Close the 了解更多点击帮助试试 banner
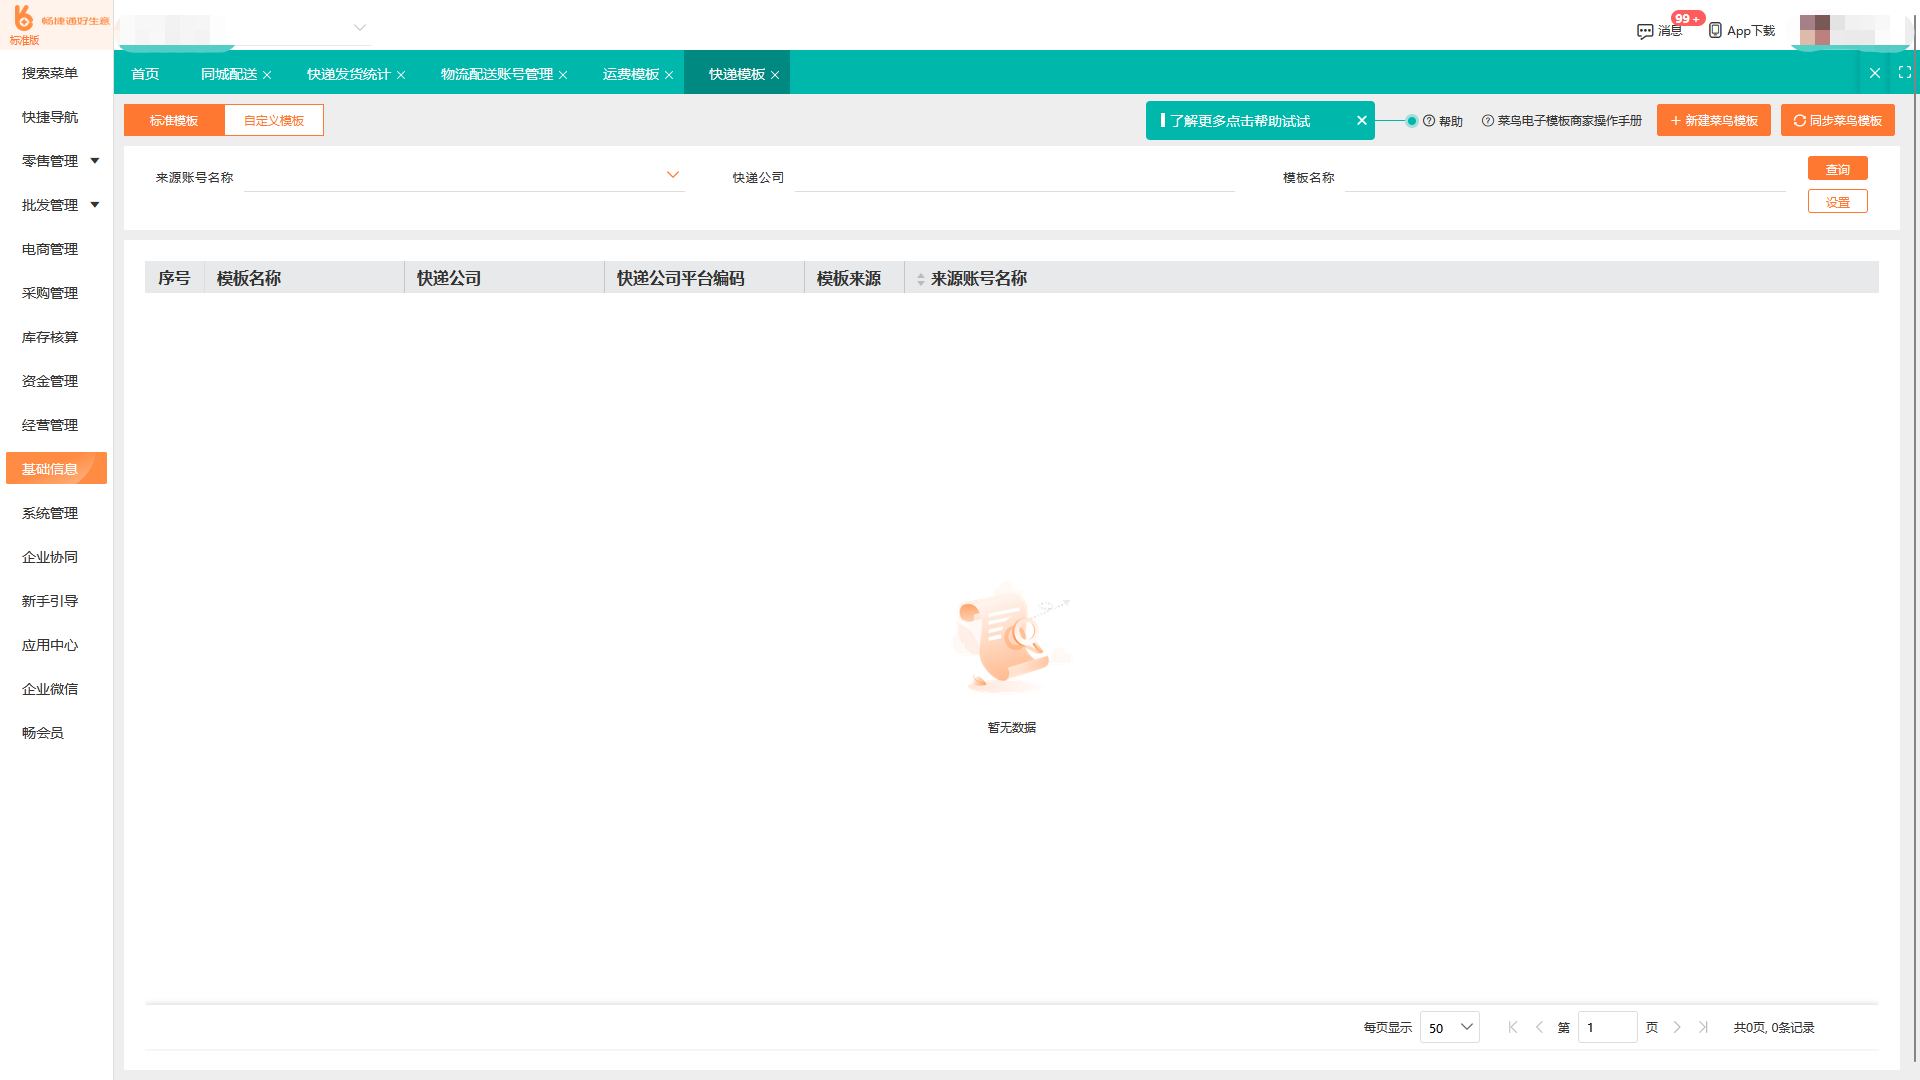The image size is (1920, 1080). pyautogui.click(x=1361, y=120)
